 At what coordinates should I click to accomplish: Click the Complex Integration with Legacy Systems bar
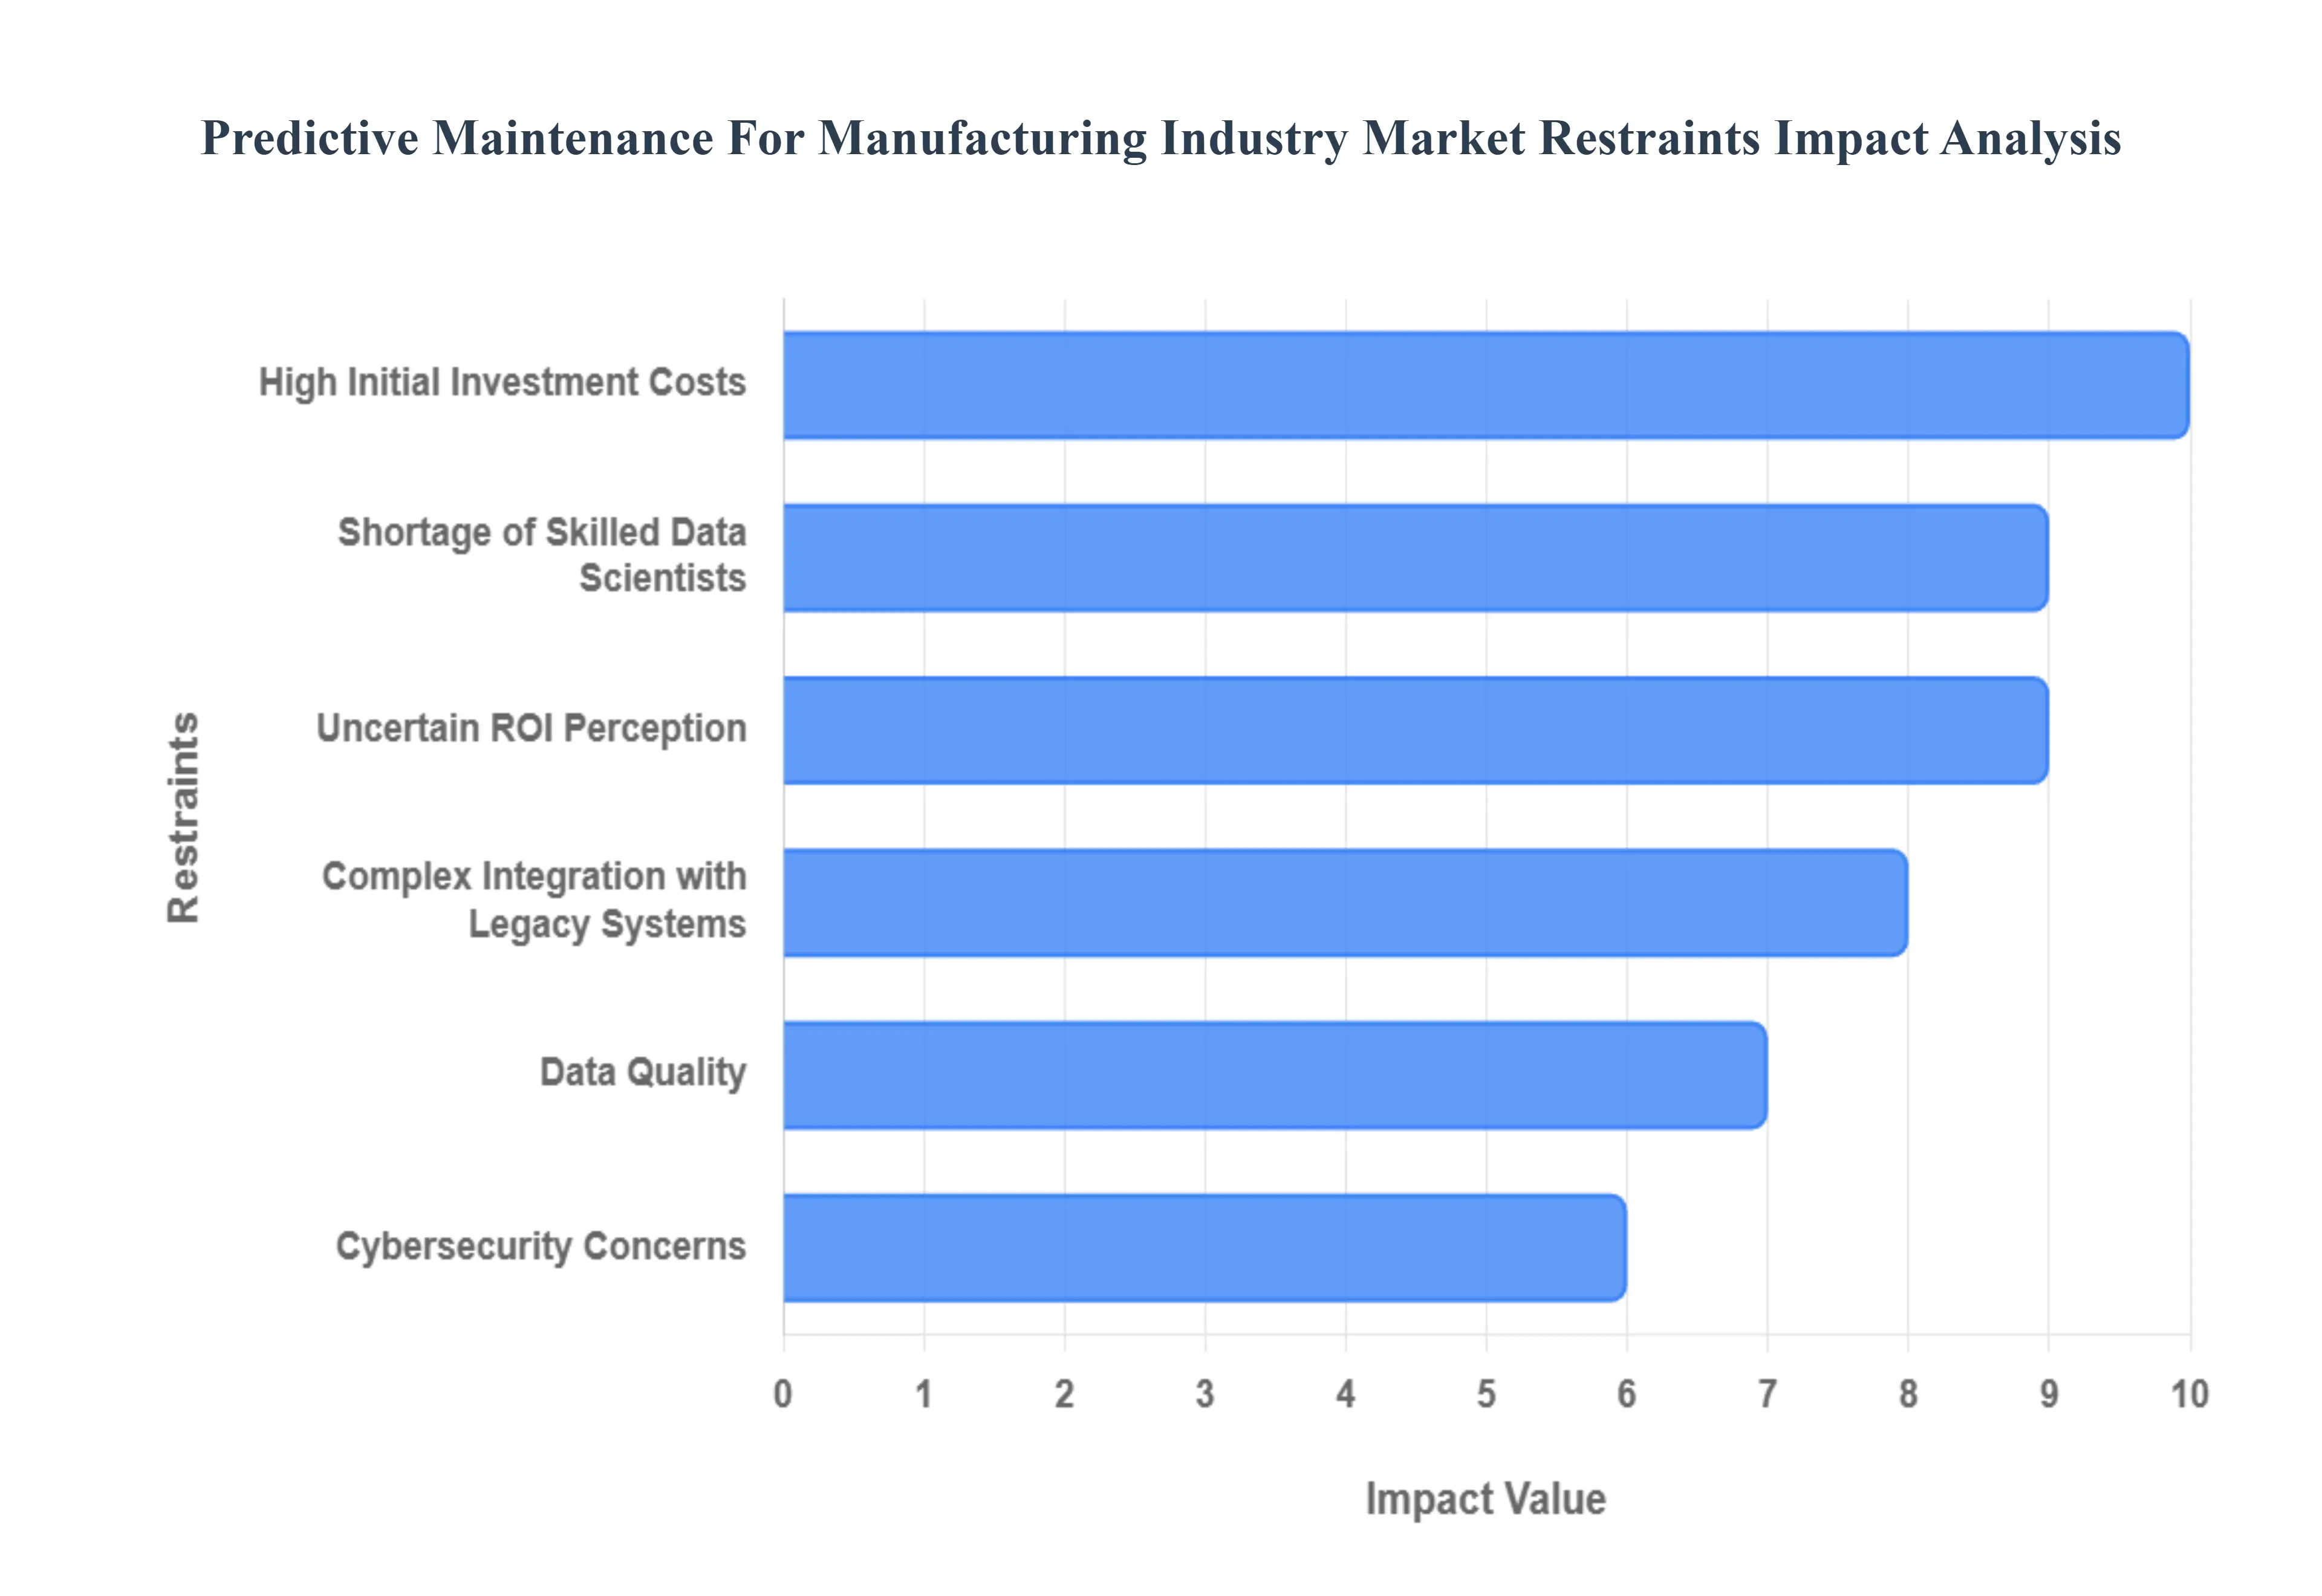coord(1345,902)
